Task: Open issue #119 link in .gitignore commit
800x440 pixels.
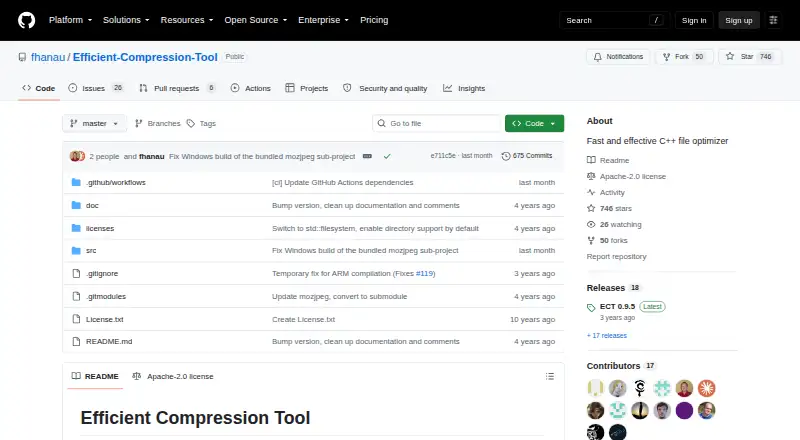Action: coord(424,274)
